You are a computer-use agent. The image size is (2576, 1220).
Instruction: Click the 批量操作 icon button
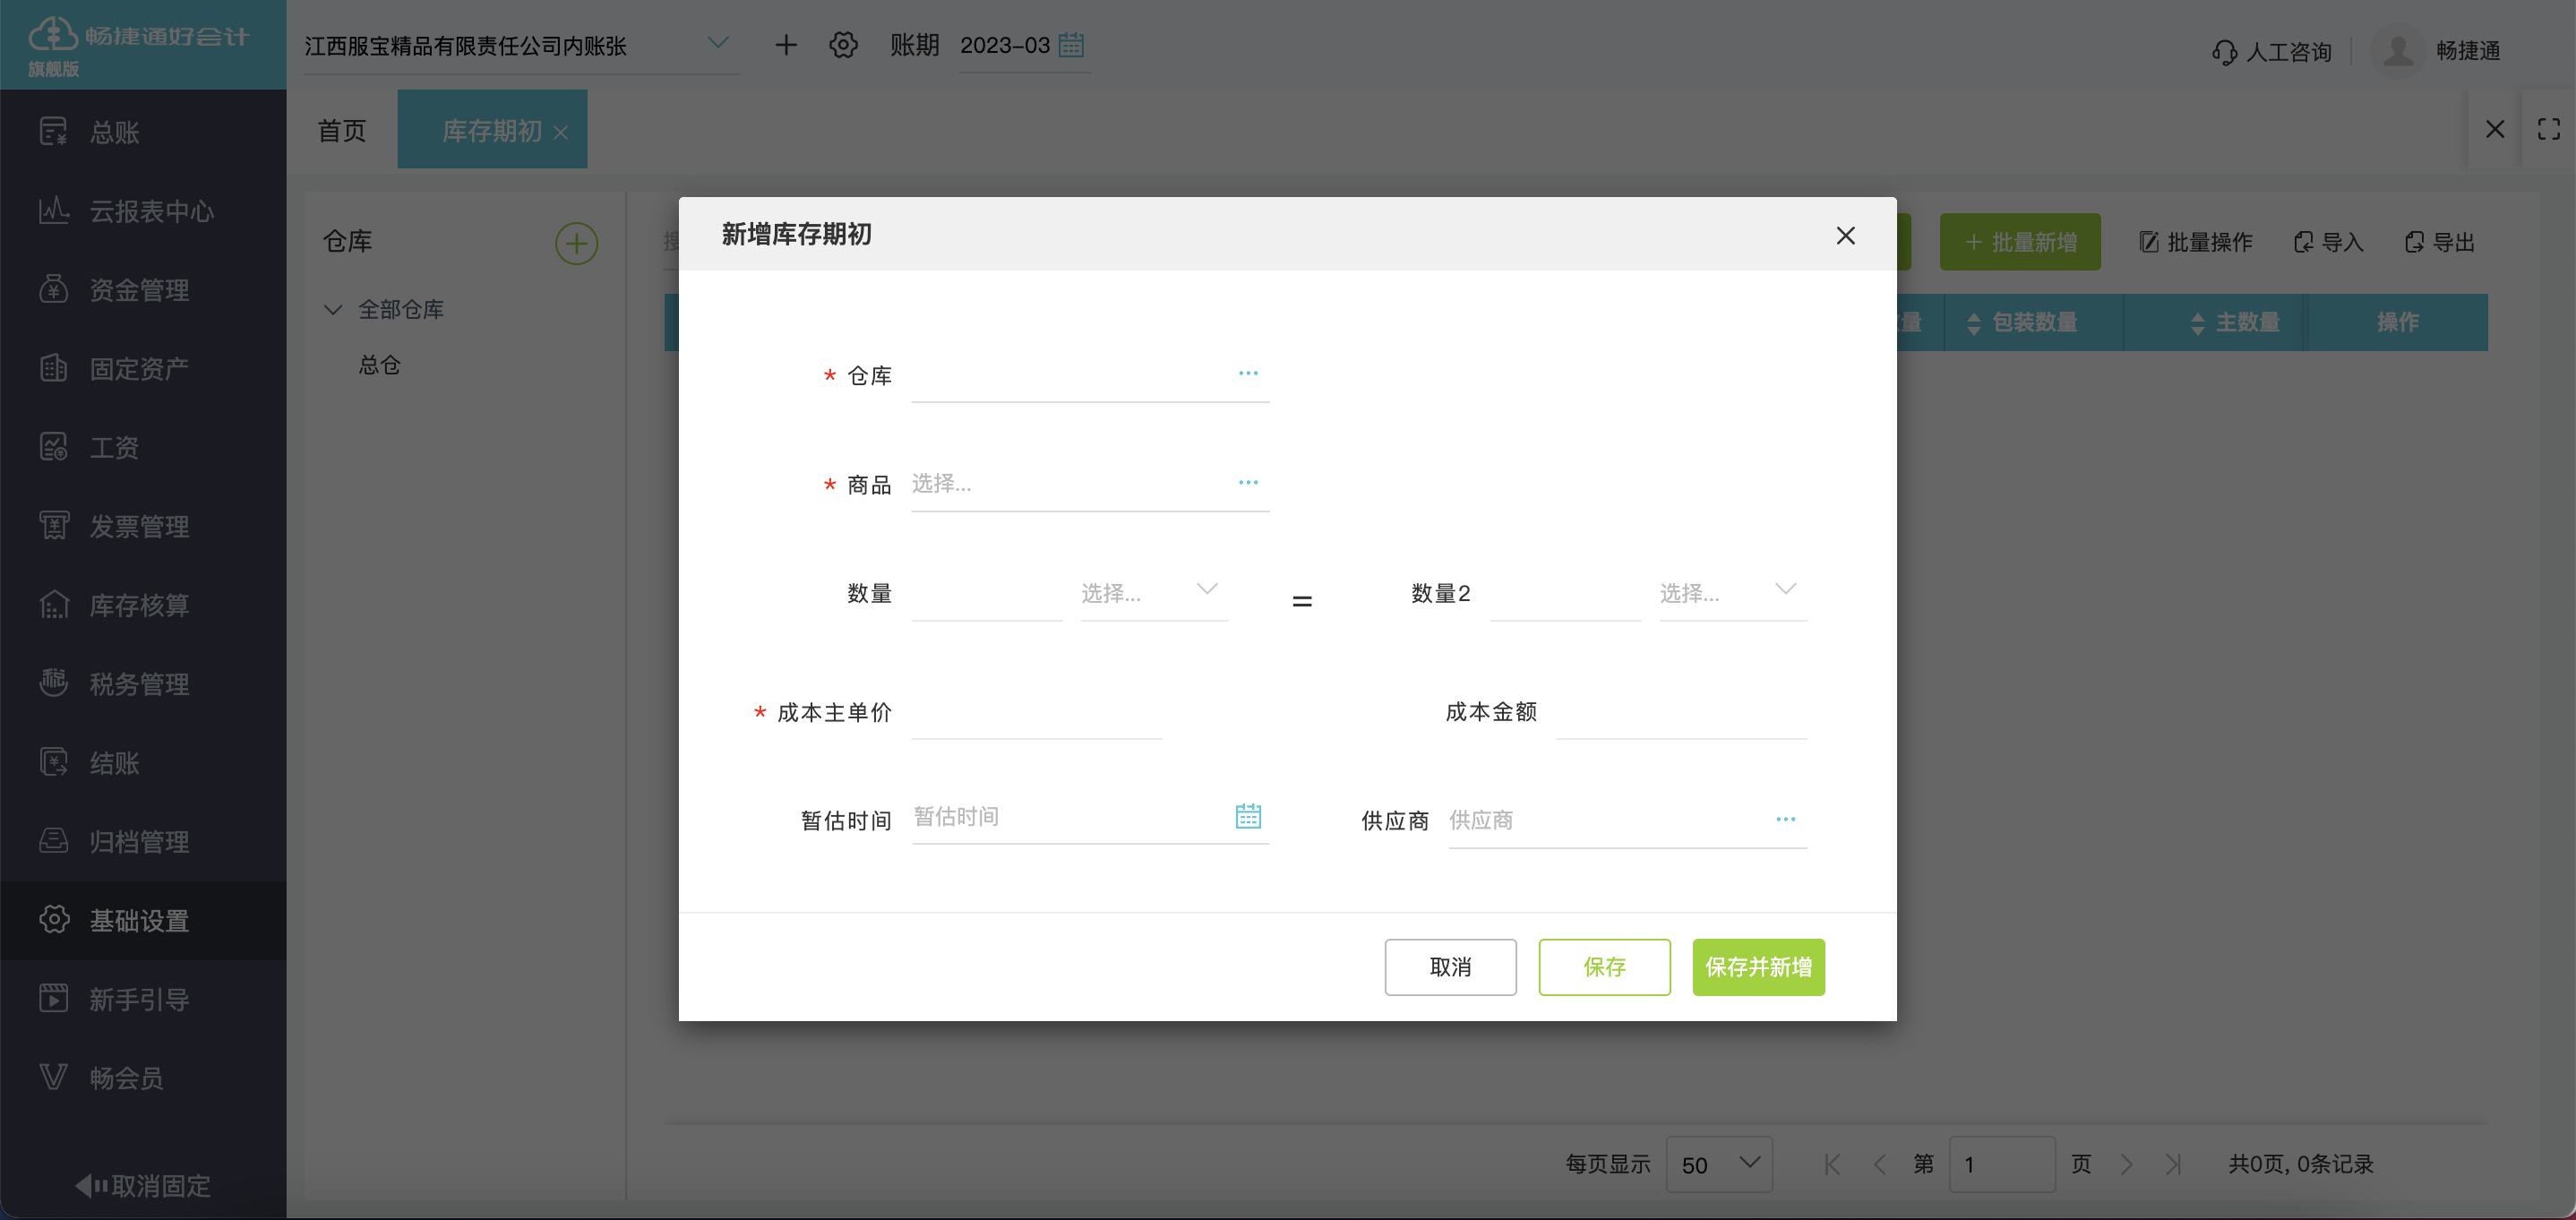click(2152, 241)
